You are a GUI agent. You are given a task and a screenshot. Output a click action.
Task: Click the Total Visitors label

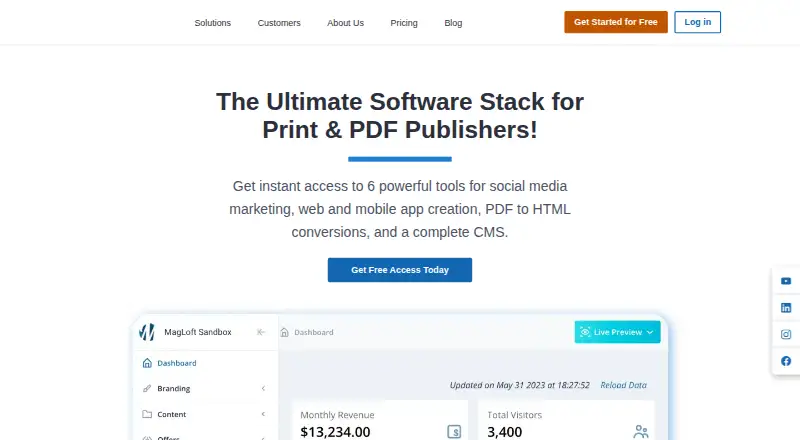[x=514, y=415]
